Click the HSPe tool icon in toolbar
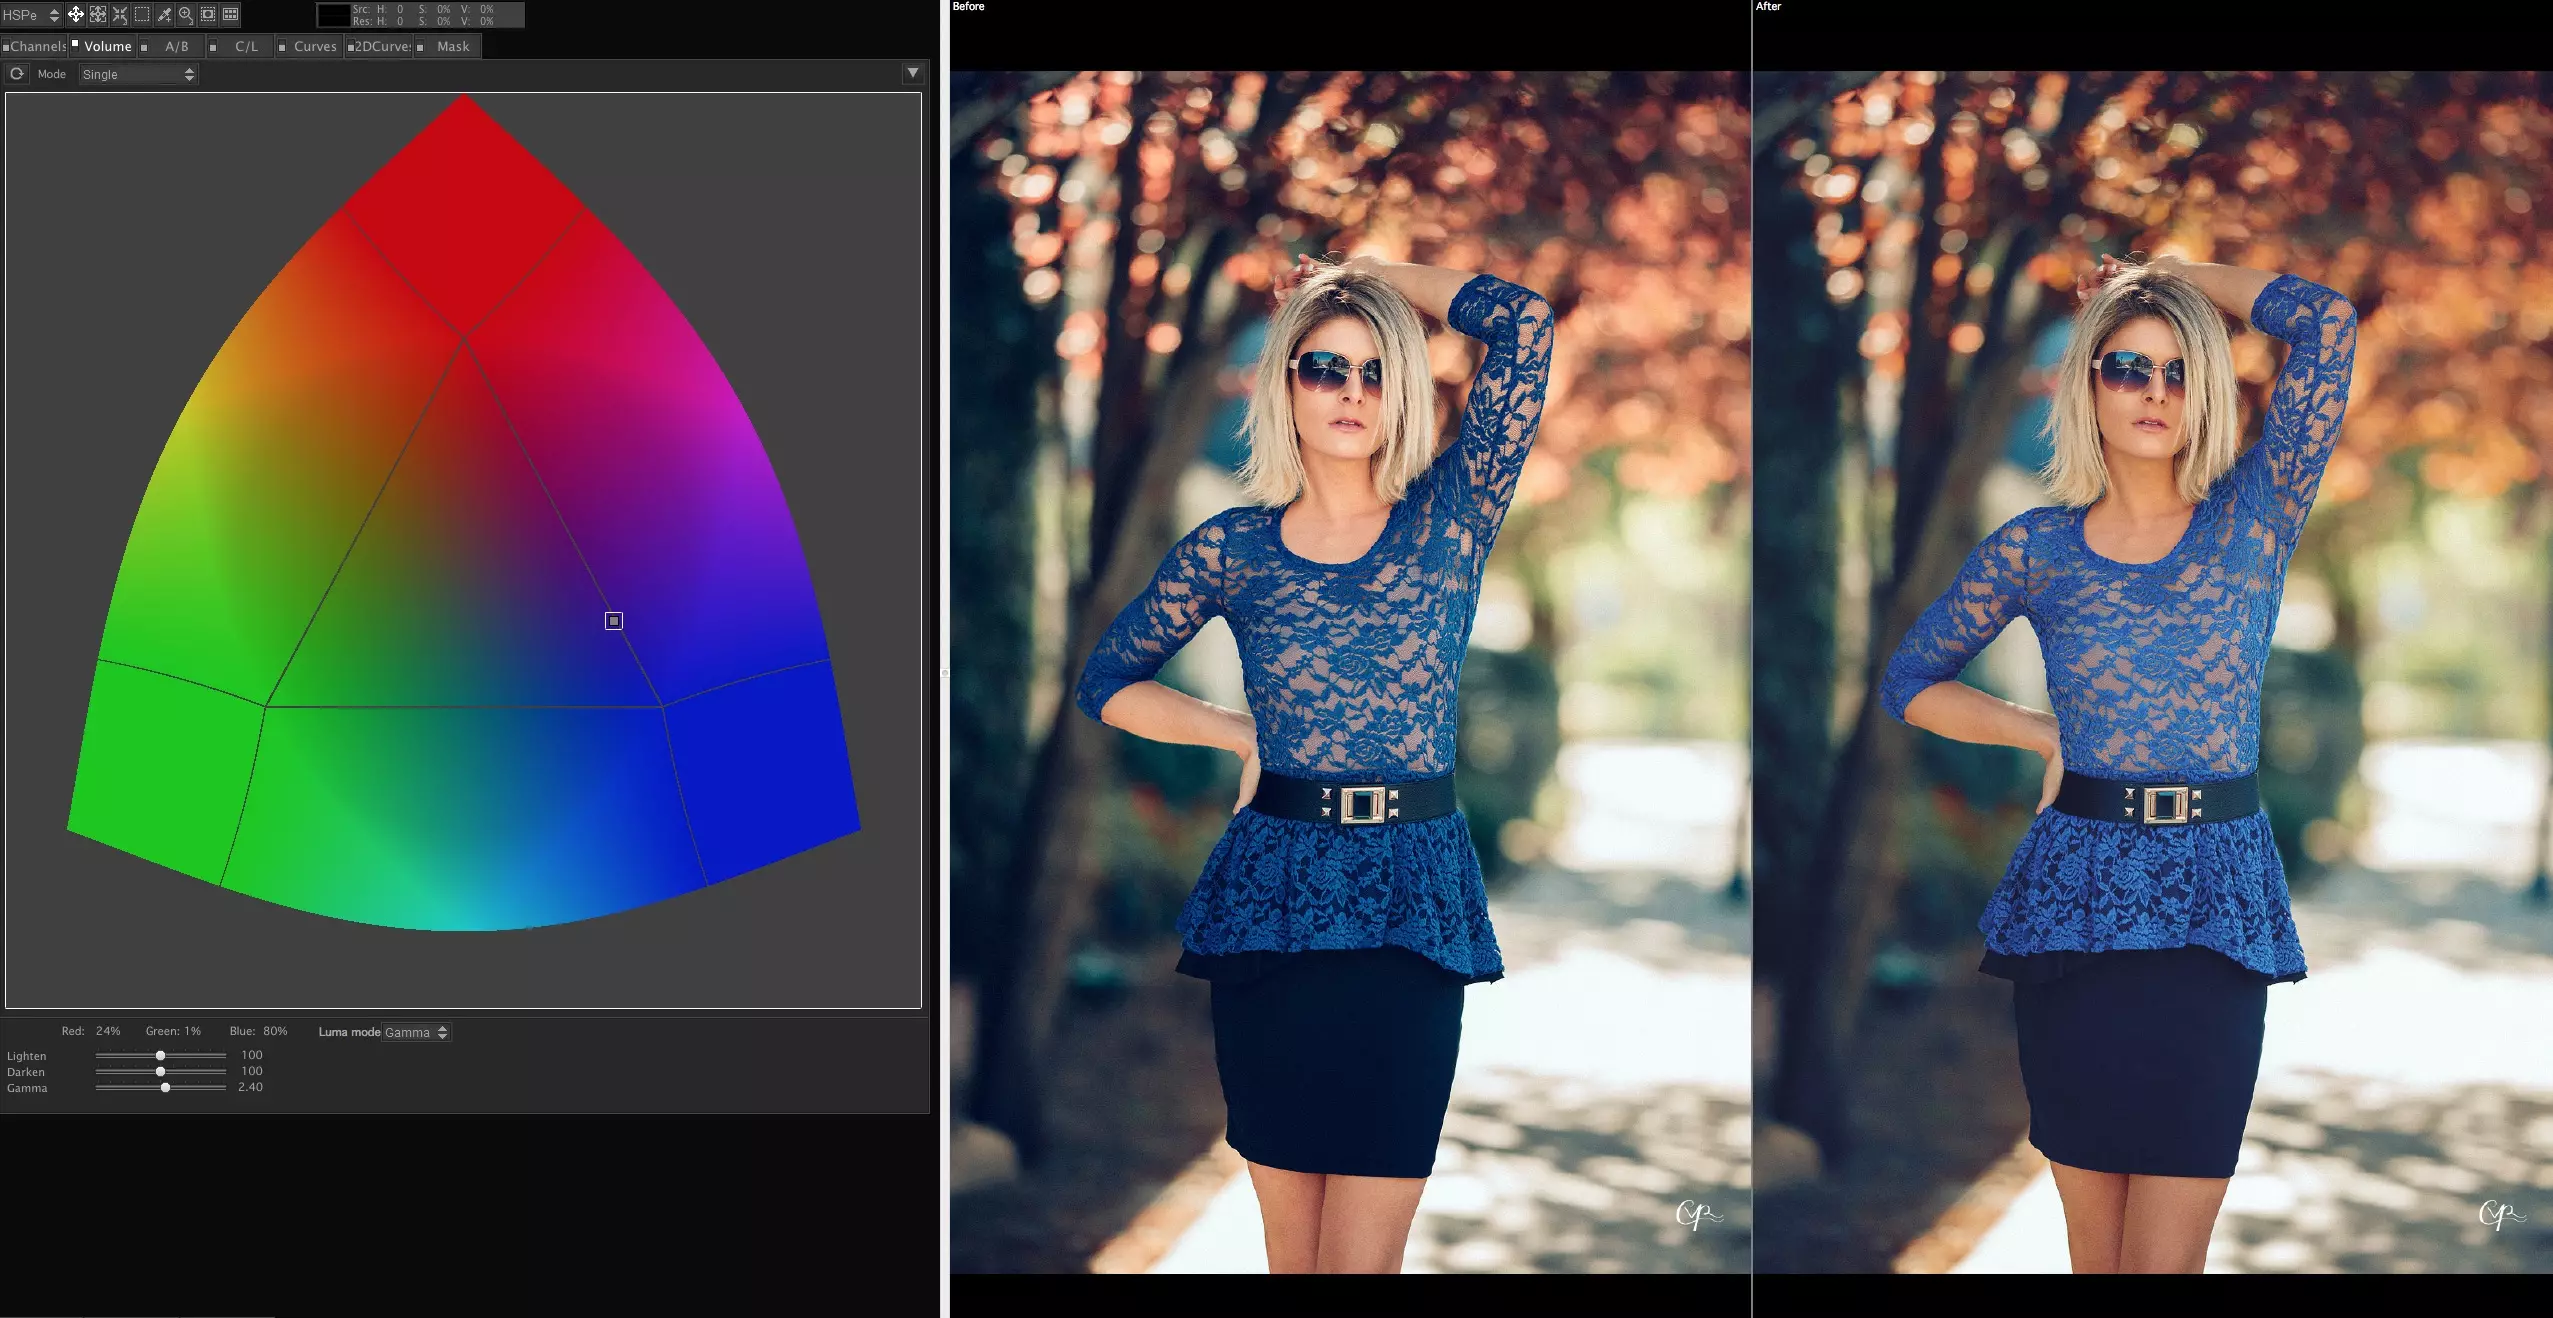 coord(18,13)
